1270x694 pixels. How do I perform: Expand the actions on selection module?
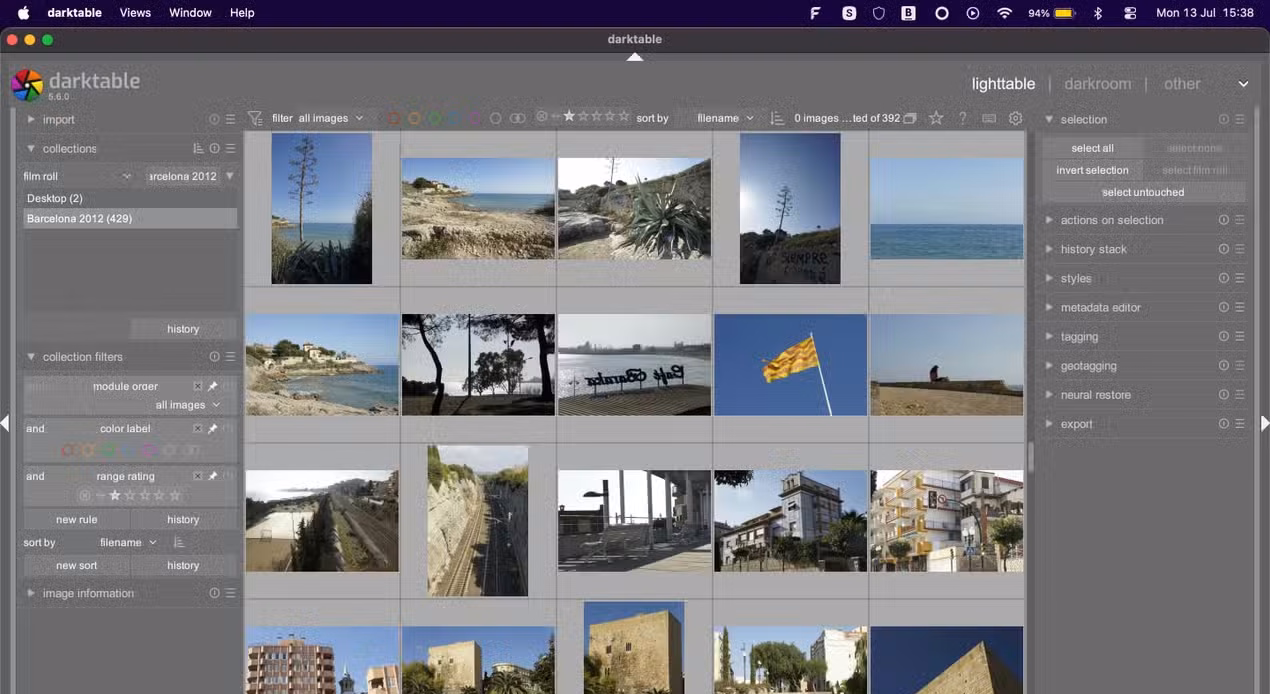click(x=1049, y=220)
